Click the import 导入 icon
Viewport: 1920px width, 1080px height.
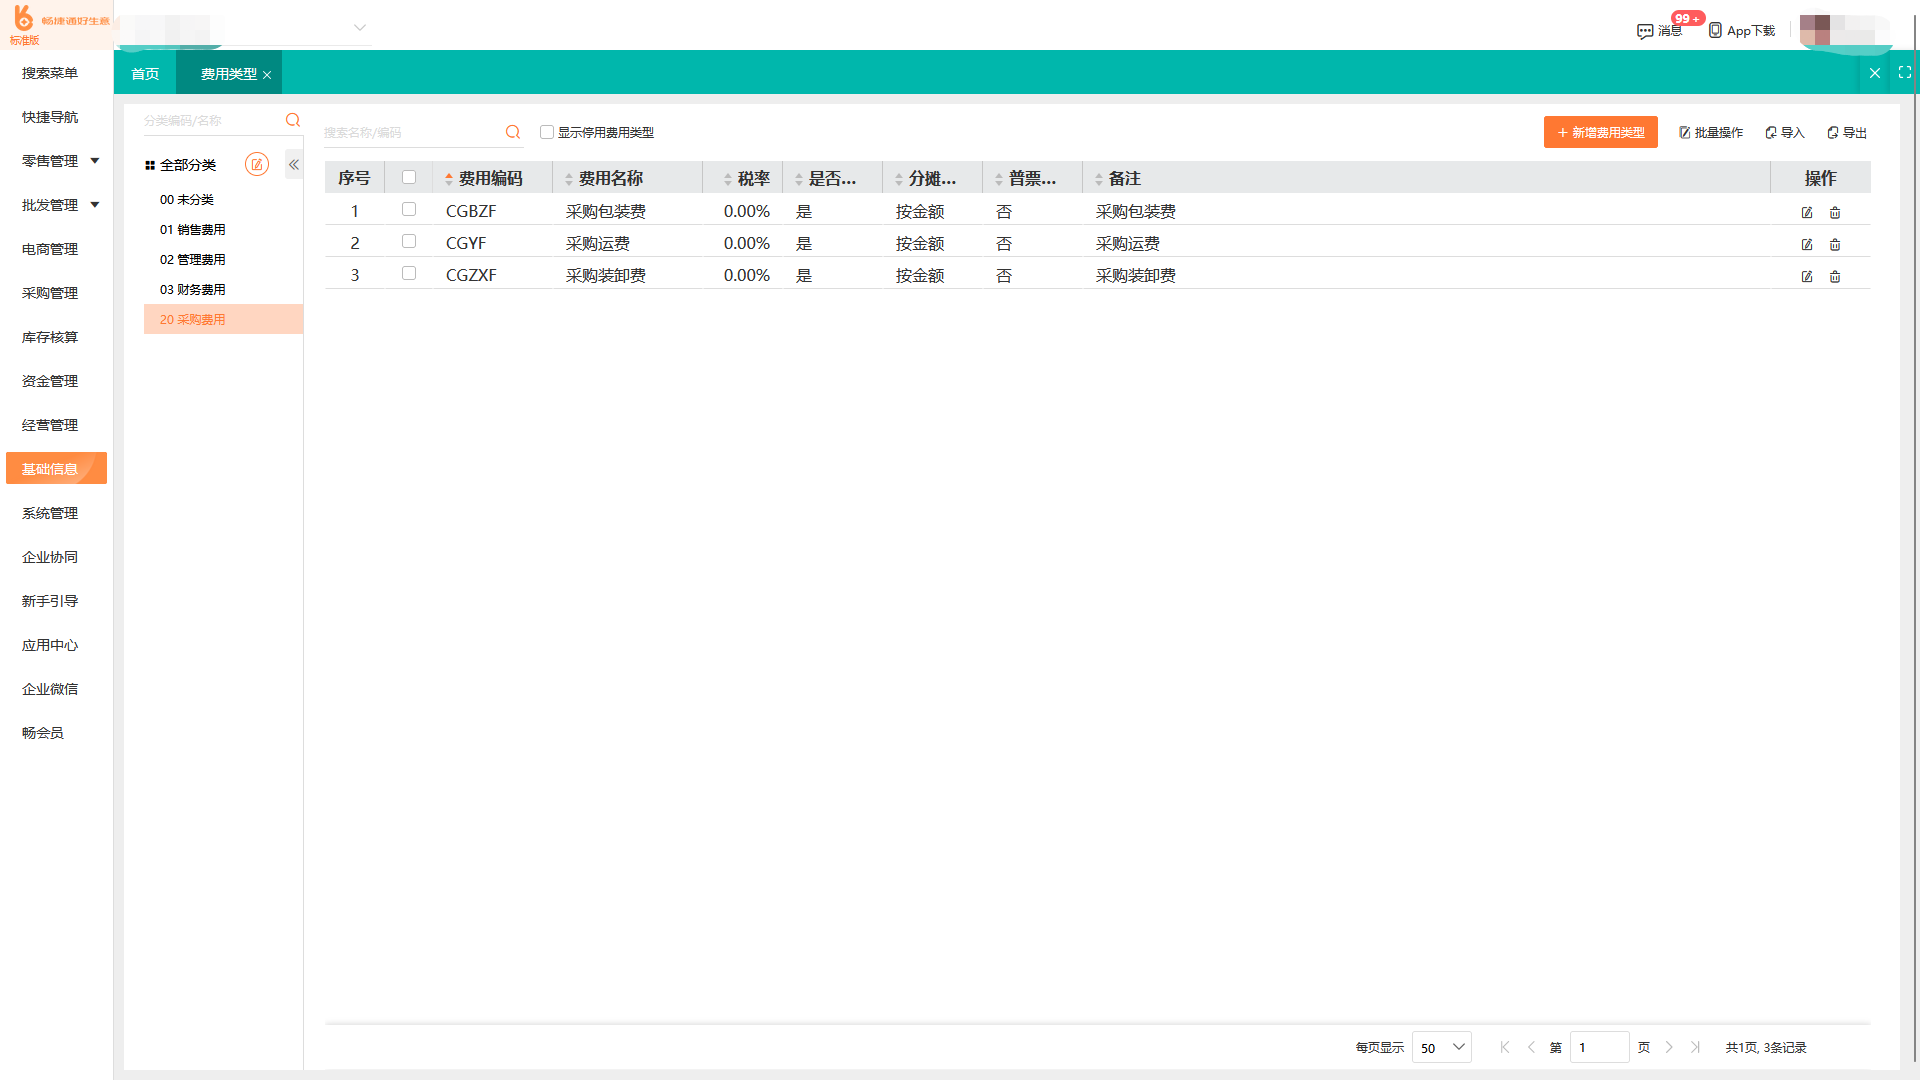[1787, 132]
